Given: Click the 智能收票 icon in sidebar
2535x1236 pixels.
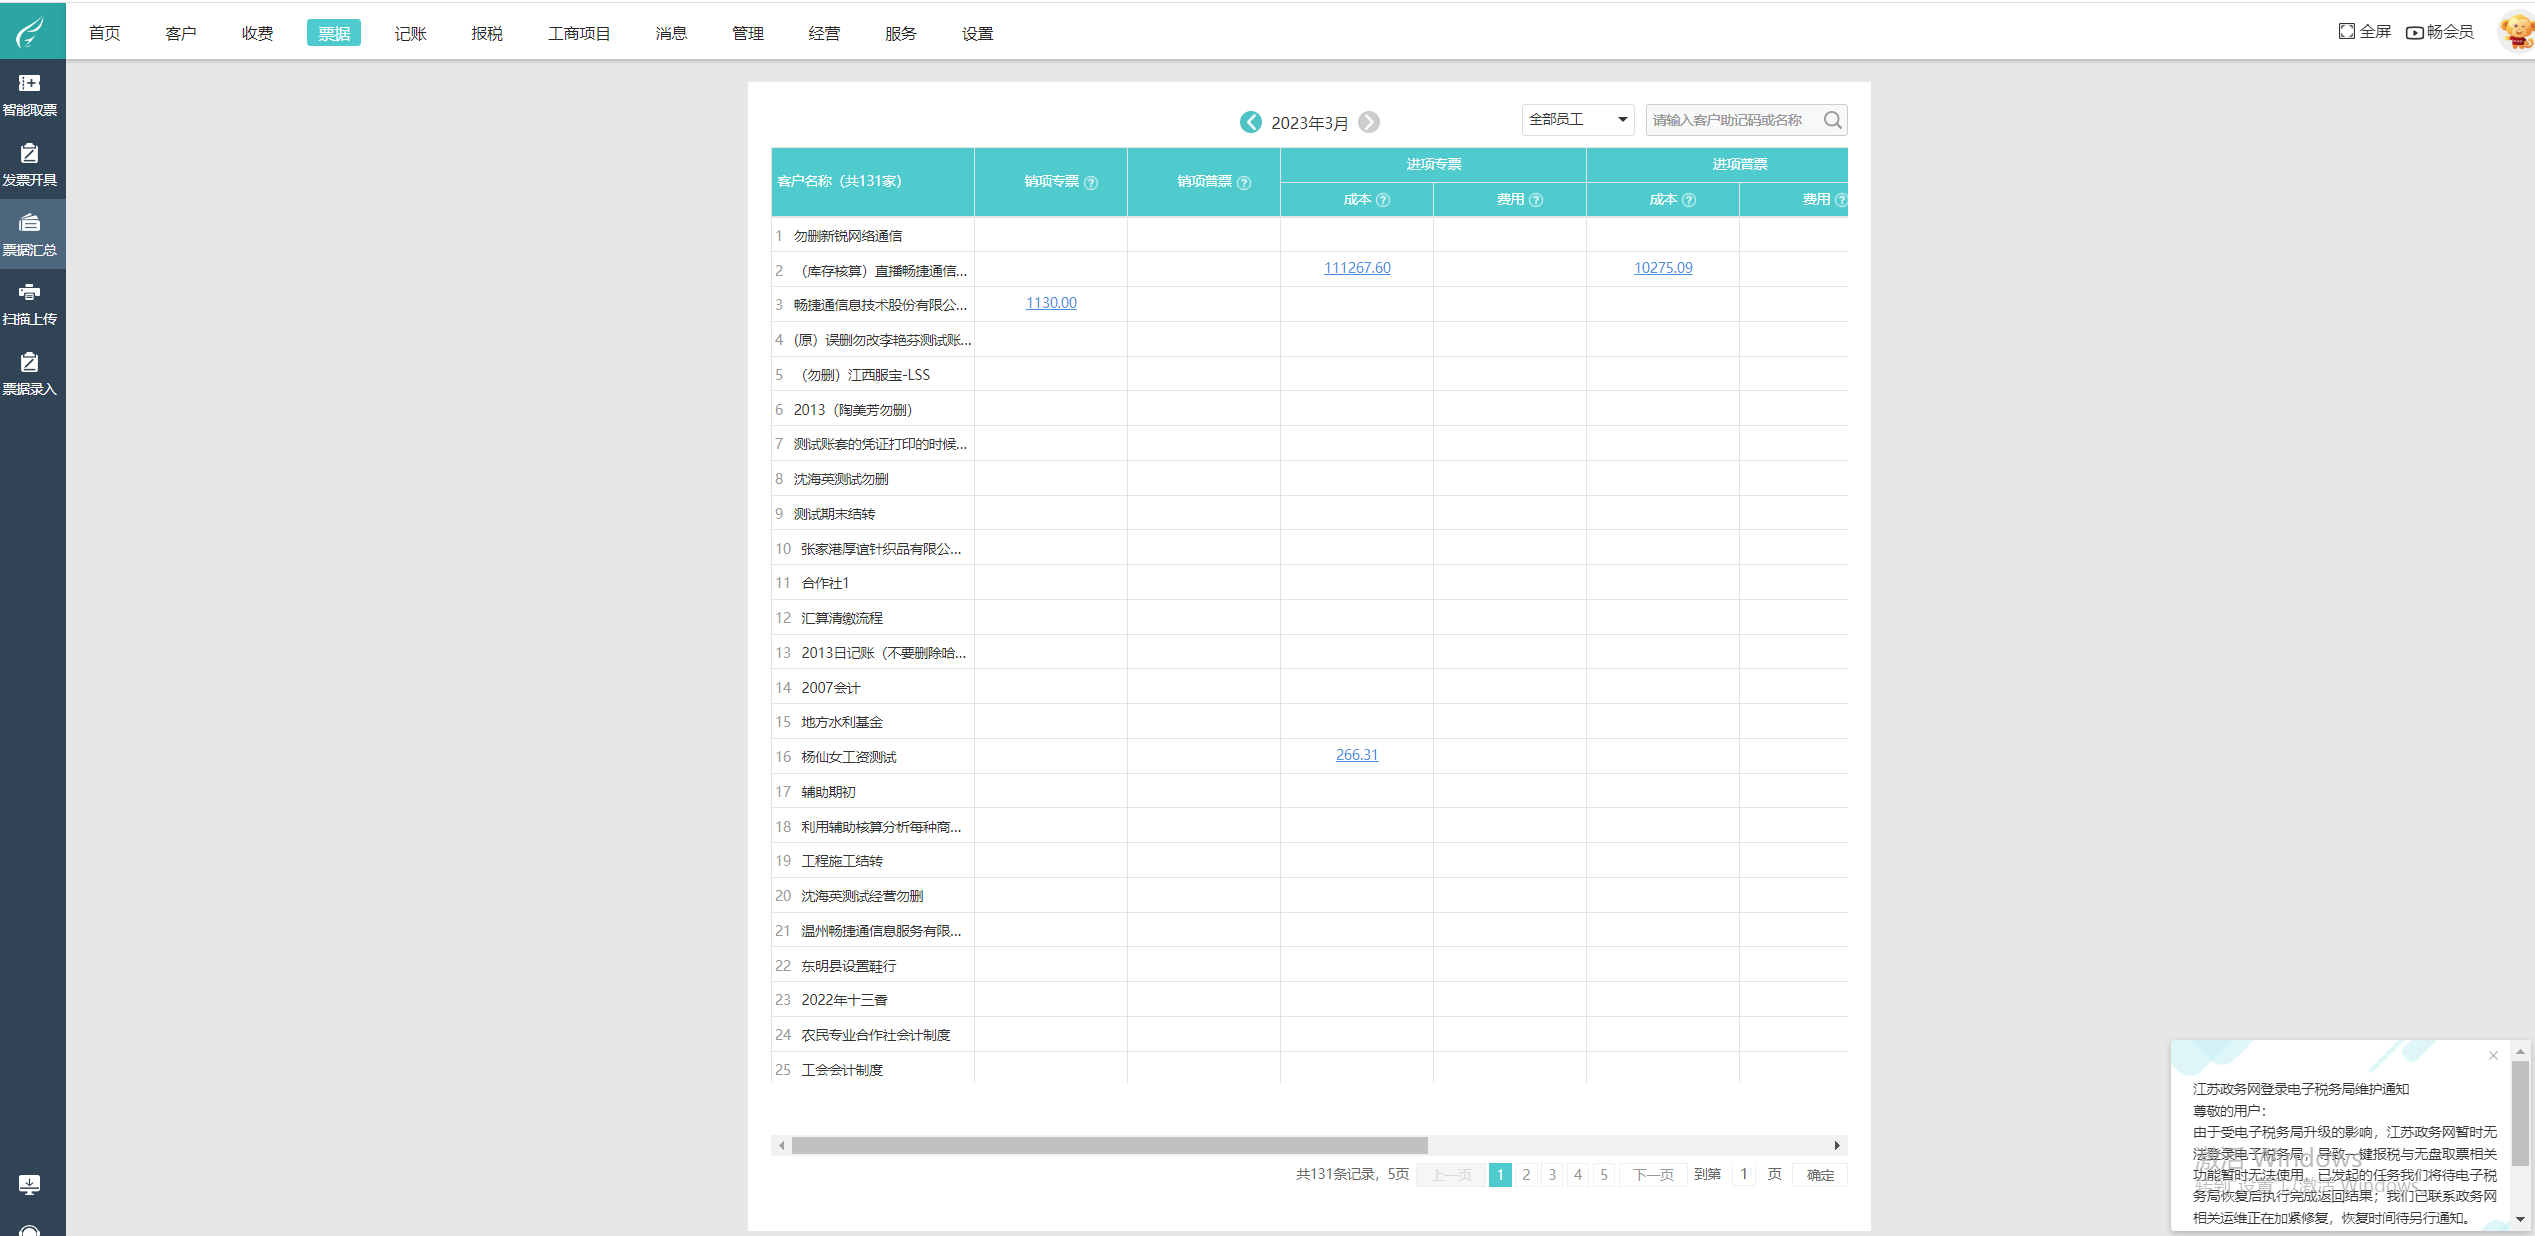Looking at the screenshot, I should (x=32, y=97).
